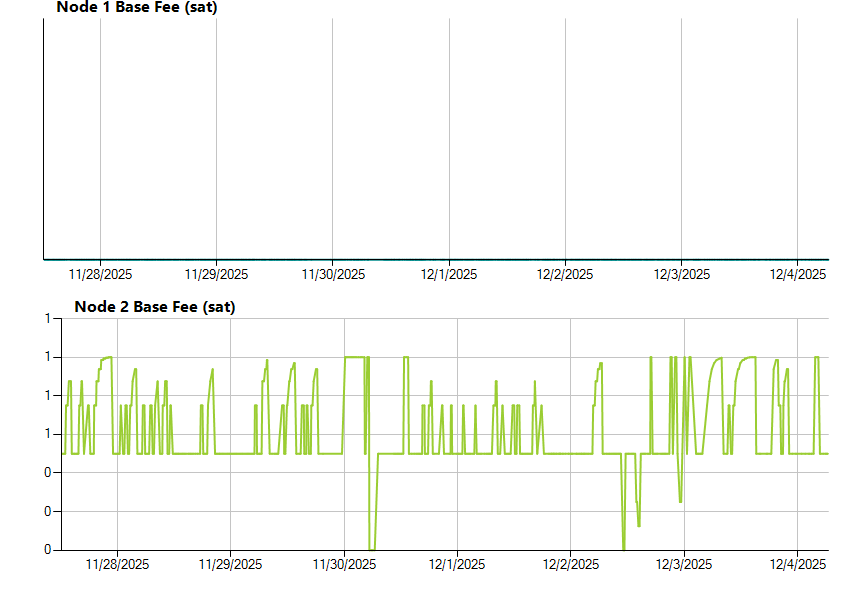Image resolution: width=860 pixels, height=600 pixels.
Task: Click the "Node 1 Base Fee (sat)" chart title
Action: (137, 8)
